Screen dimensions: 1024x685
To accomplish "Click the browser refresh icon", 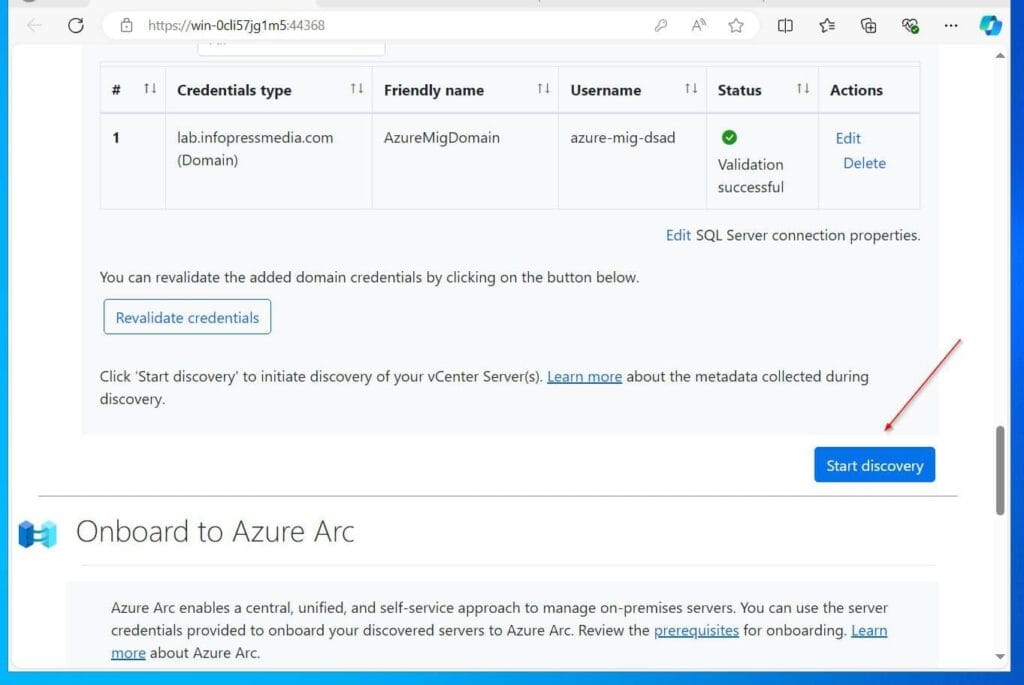I will (76, 25).
